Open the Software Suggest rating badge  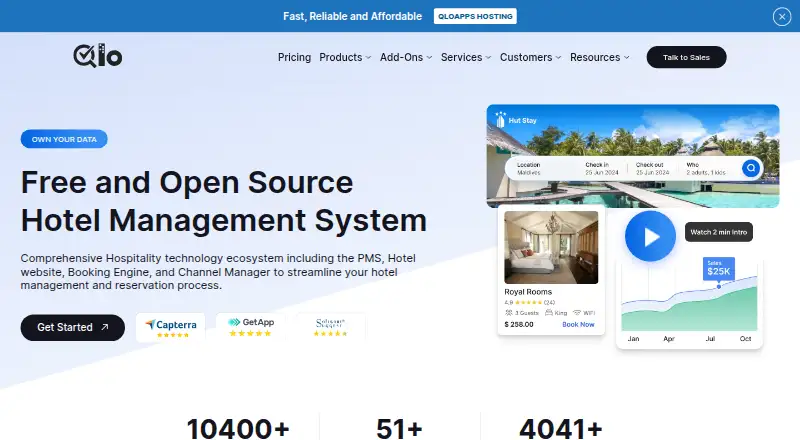pos(330,327)
